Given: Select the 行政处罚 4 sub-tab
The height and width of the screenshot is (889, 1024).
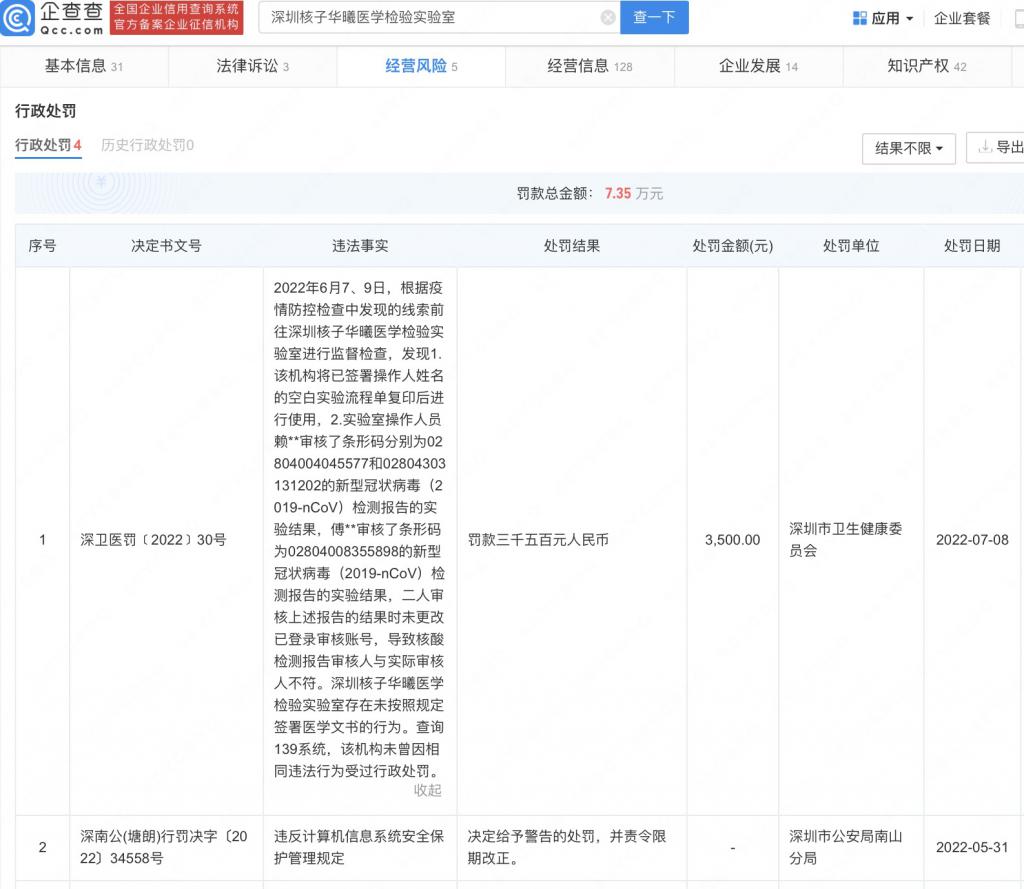Looking at the screenshot, I should pos(48,145).
